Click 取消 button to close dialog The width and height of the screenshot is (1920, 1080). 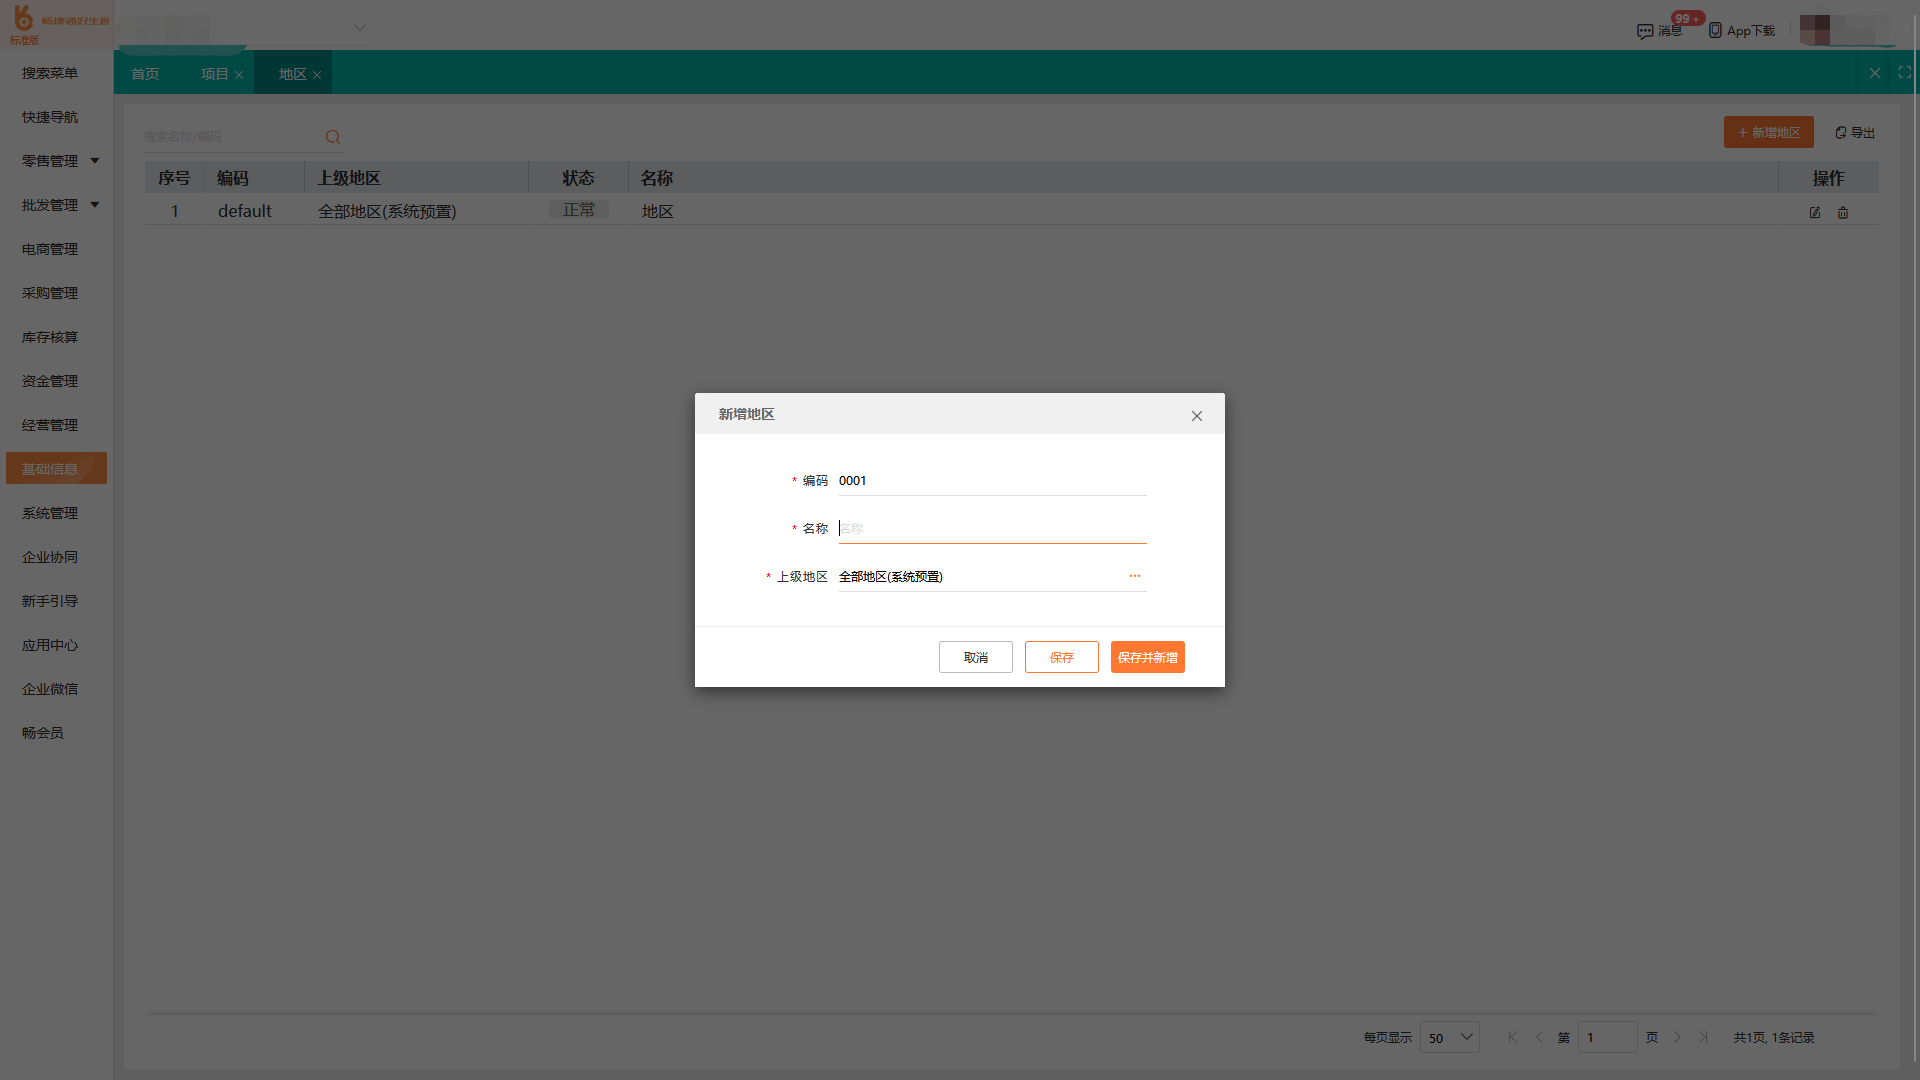click(x=976, y=657)
